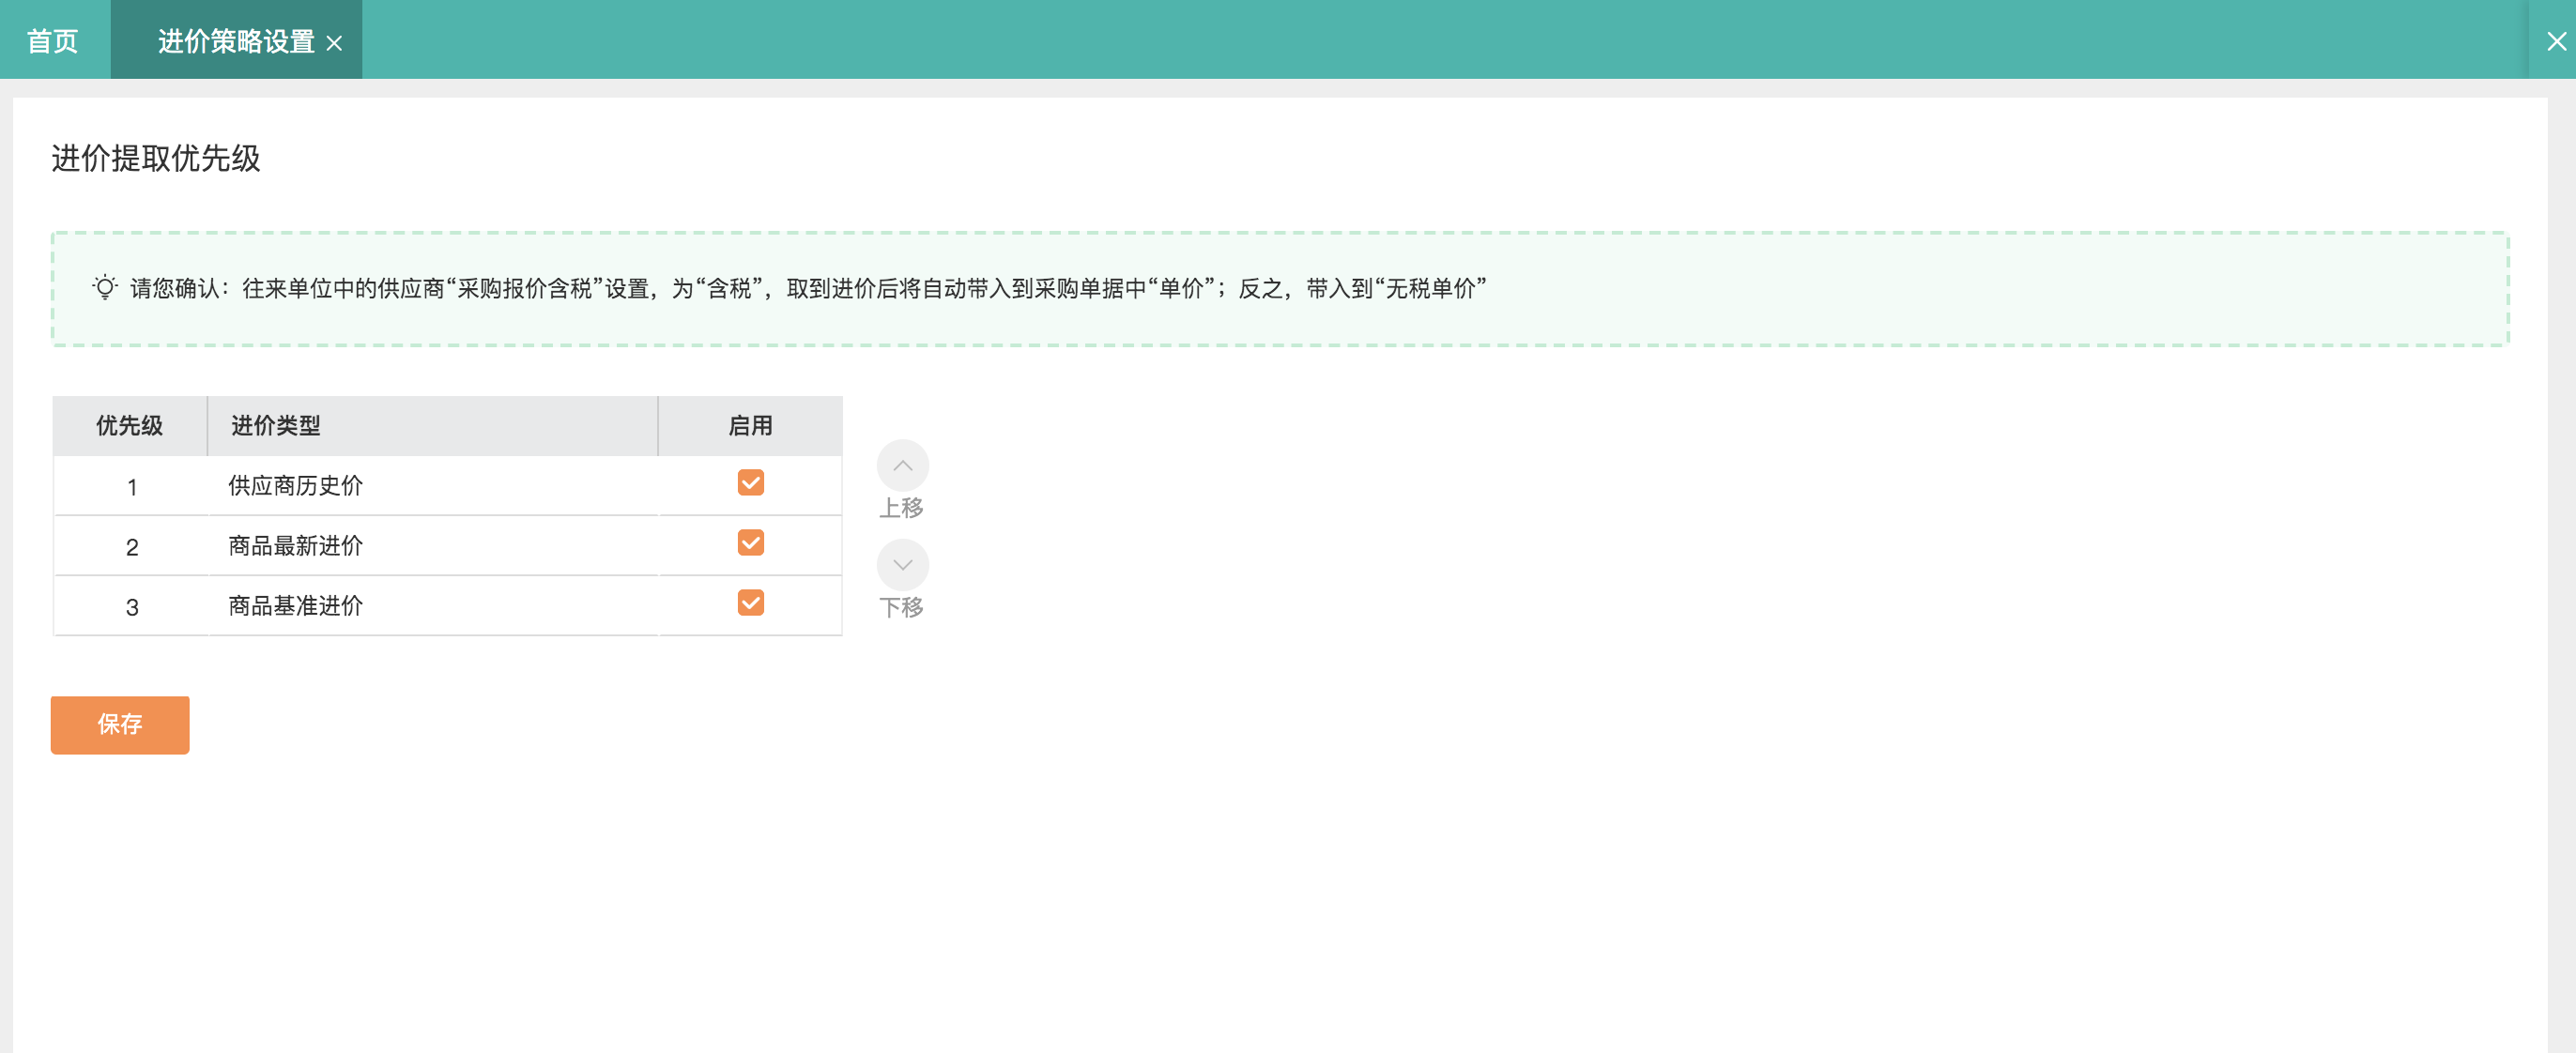
Task: Toggle the checkbox for 商品最新进价
Action: click(x=749, y=543)
